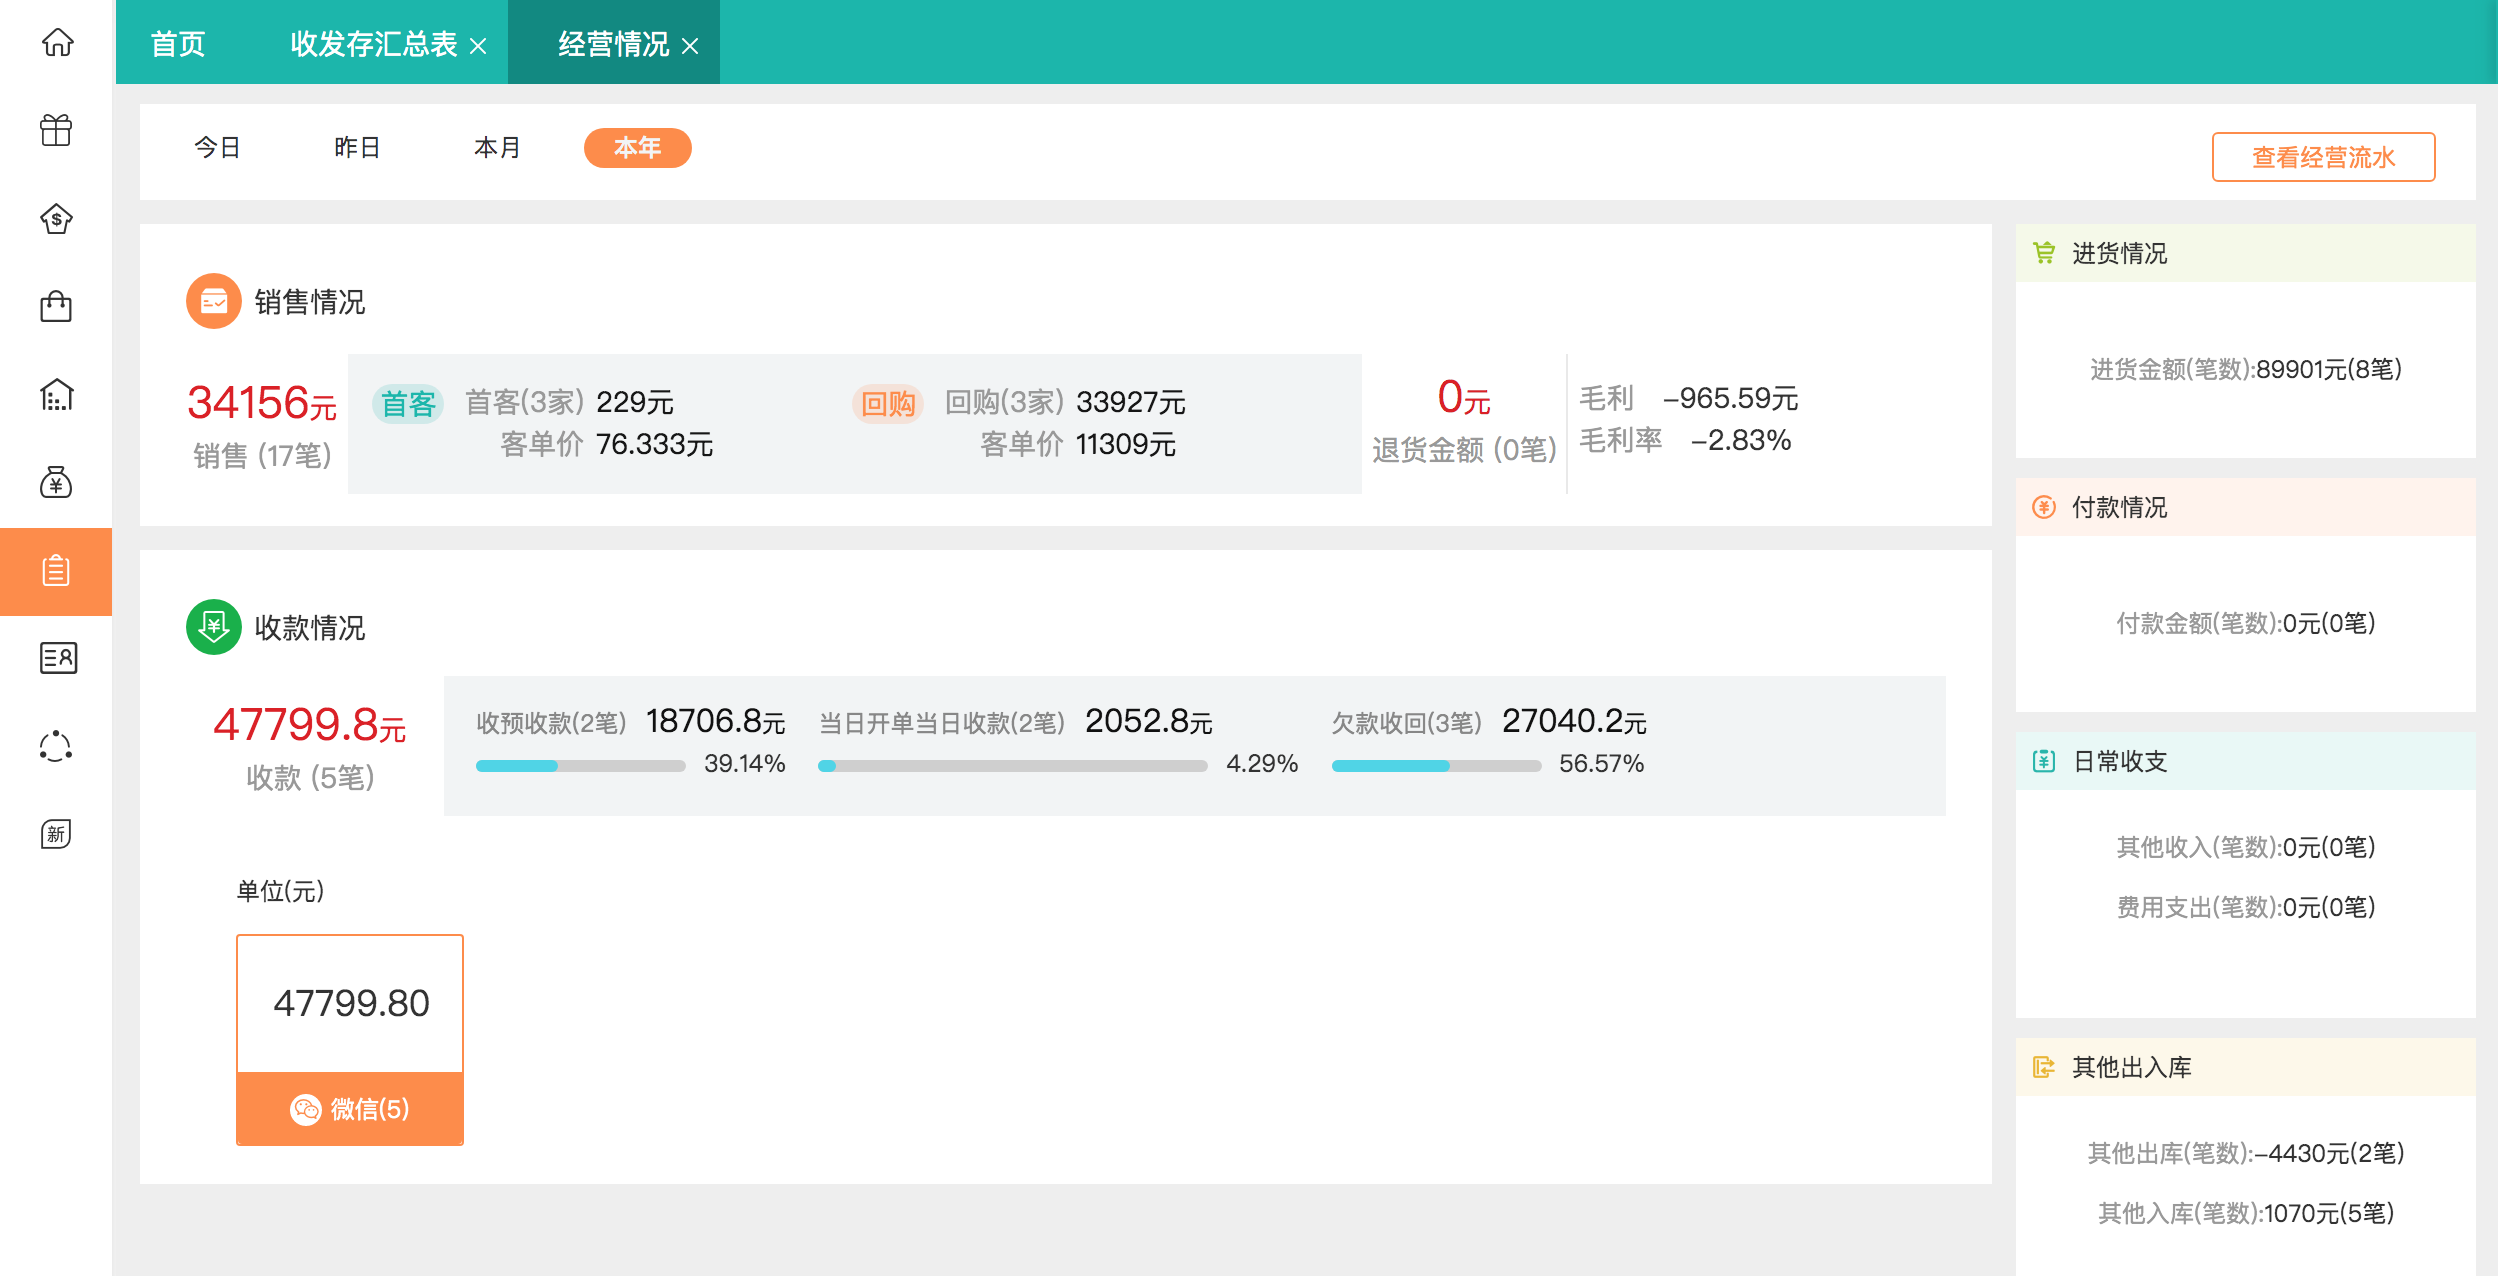This screenshot has width=2498, height=1276.
Task: Expand the 付款情况 section
Action: click(x=2117, y=506)
